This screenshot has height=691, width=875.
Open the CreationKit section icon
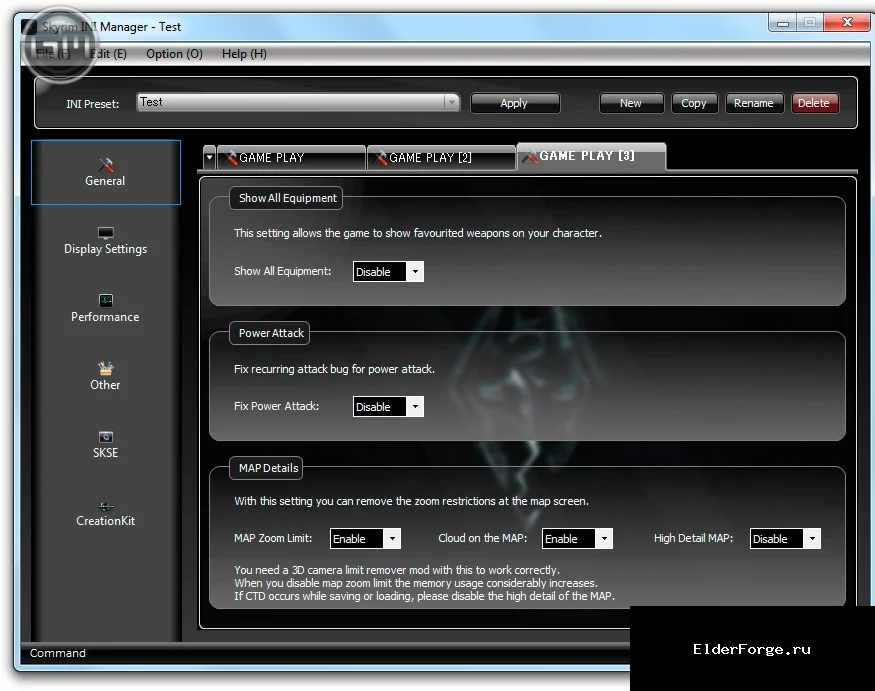(106, 505)
